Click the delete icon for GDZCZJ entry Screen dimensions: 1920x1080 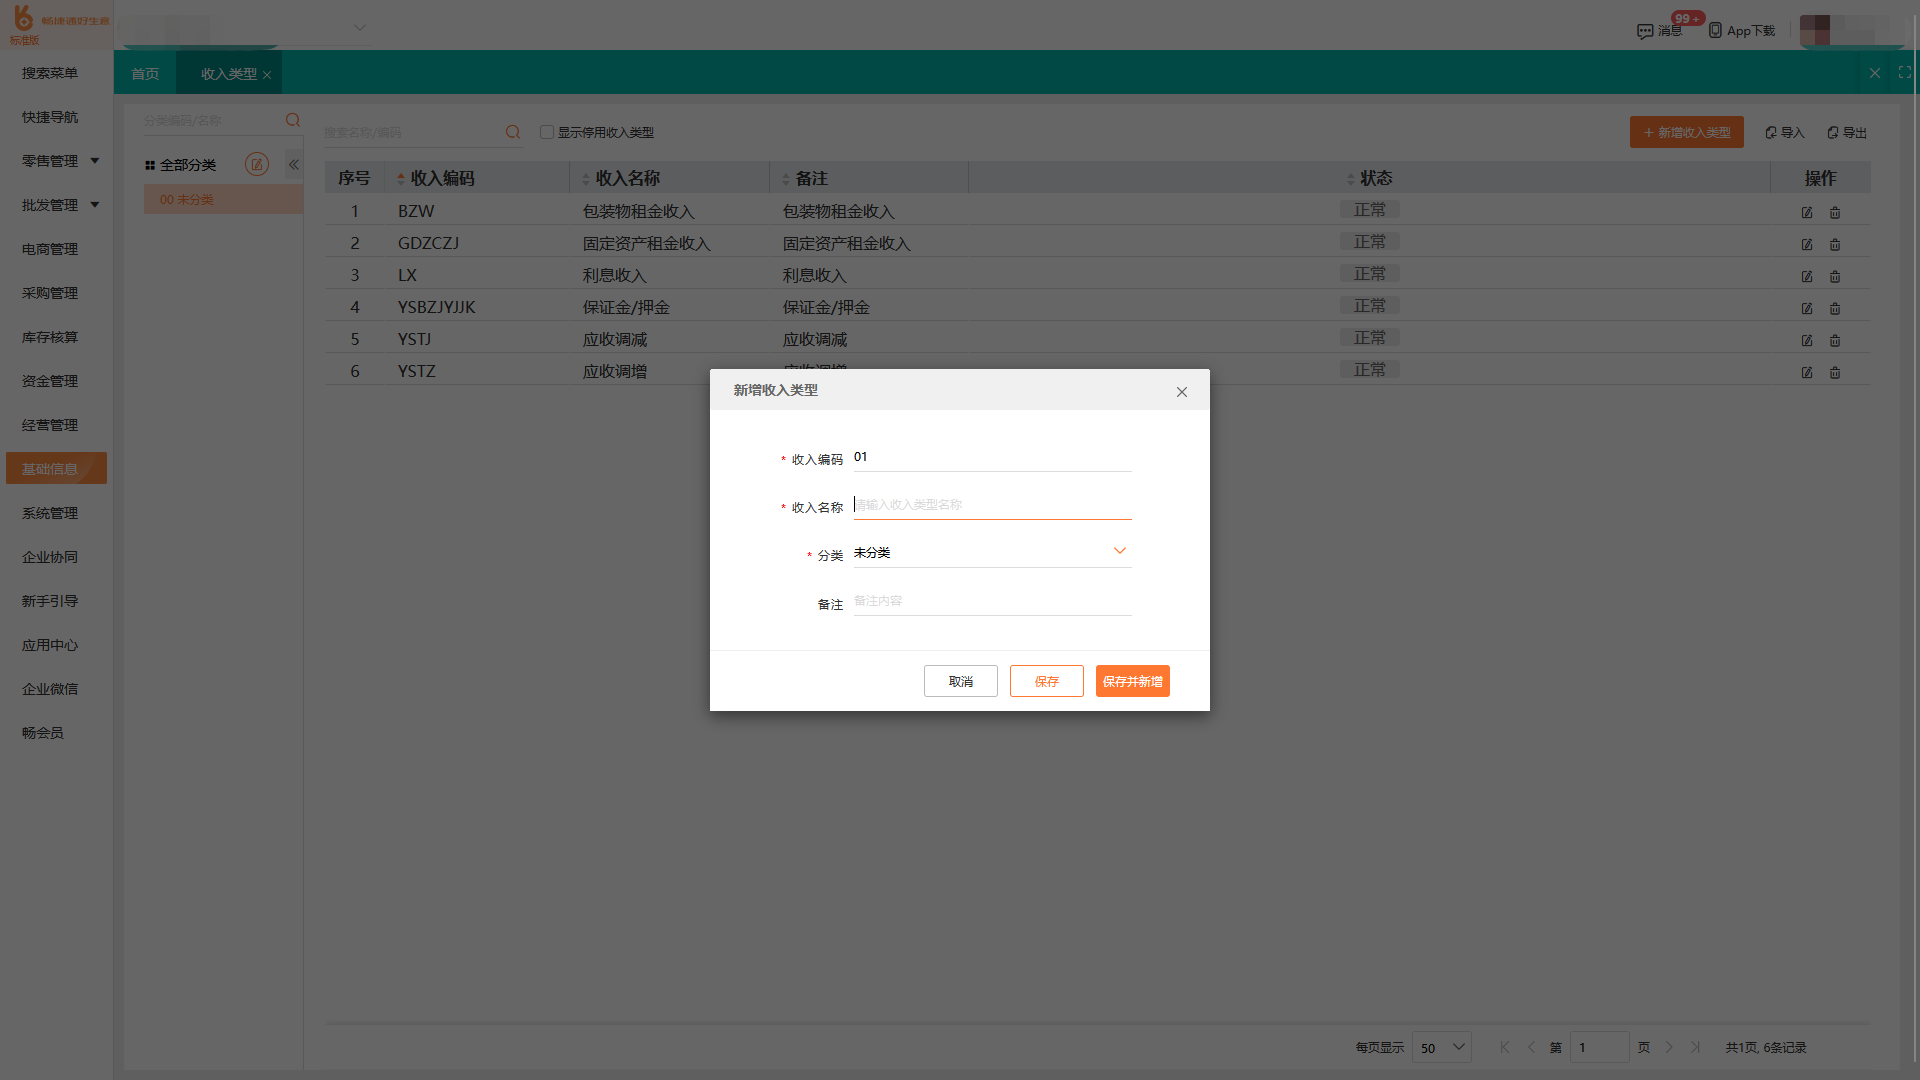pyautogui.click(x=1834, y=244)
